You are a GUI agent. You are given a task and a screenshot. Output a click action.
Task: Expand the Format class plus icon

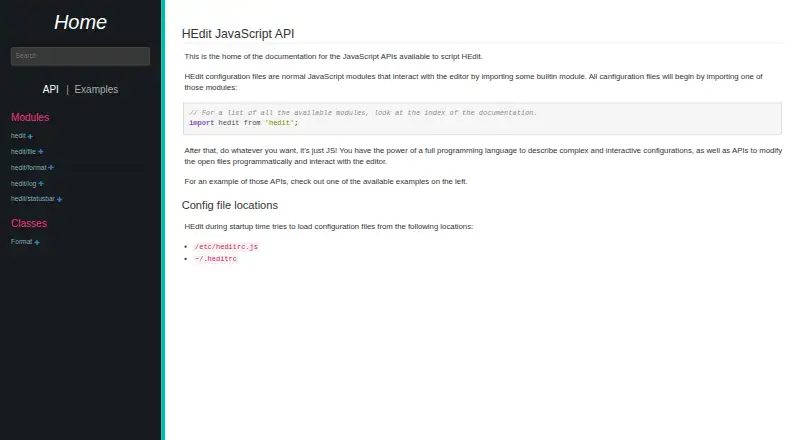[37, 242]
